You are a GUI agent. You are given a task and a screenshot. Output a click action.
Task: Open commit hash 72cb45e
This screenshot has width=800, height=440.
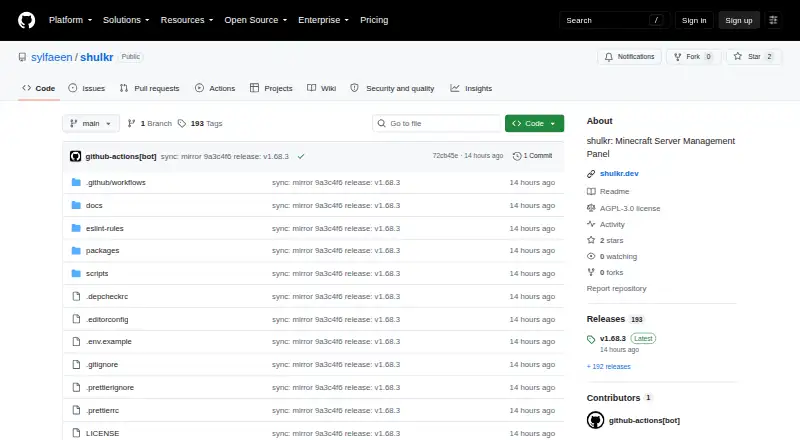445,156
